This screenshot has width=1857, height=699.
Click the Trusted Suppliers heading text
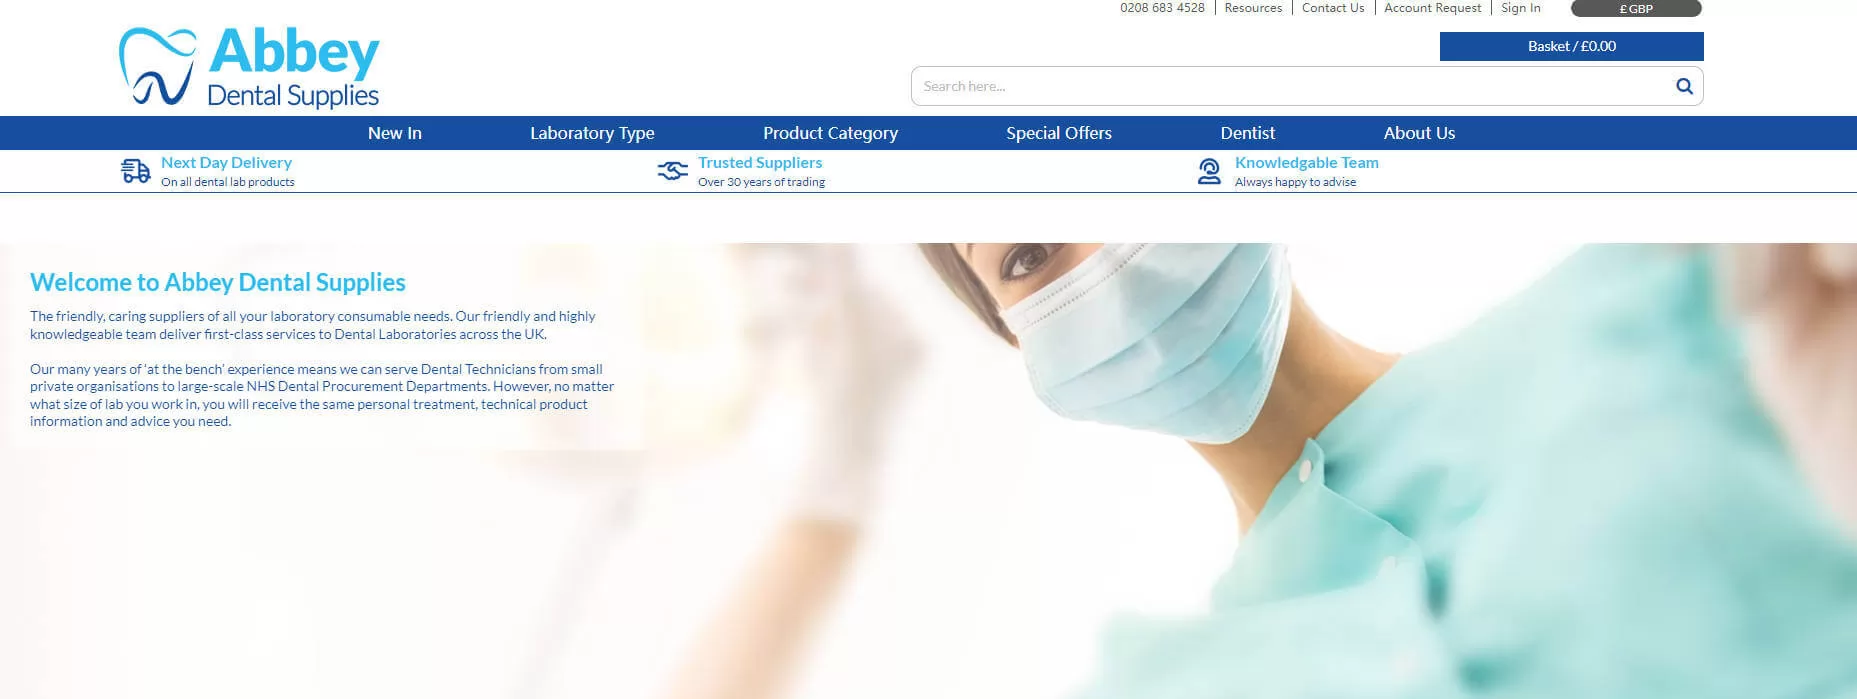[760, 162]
